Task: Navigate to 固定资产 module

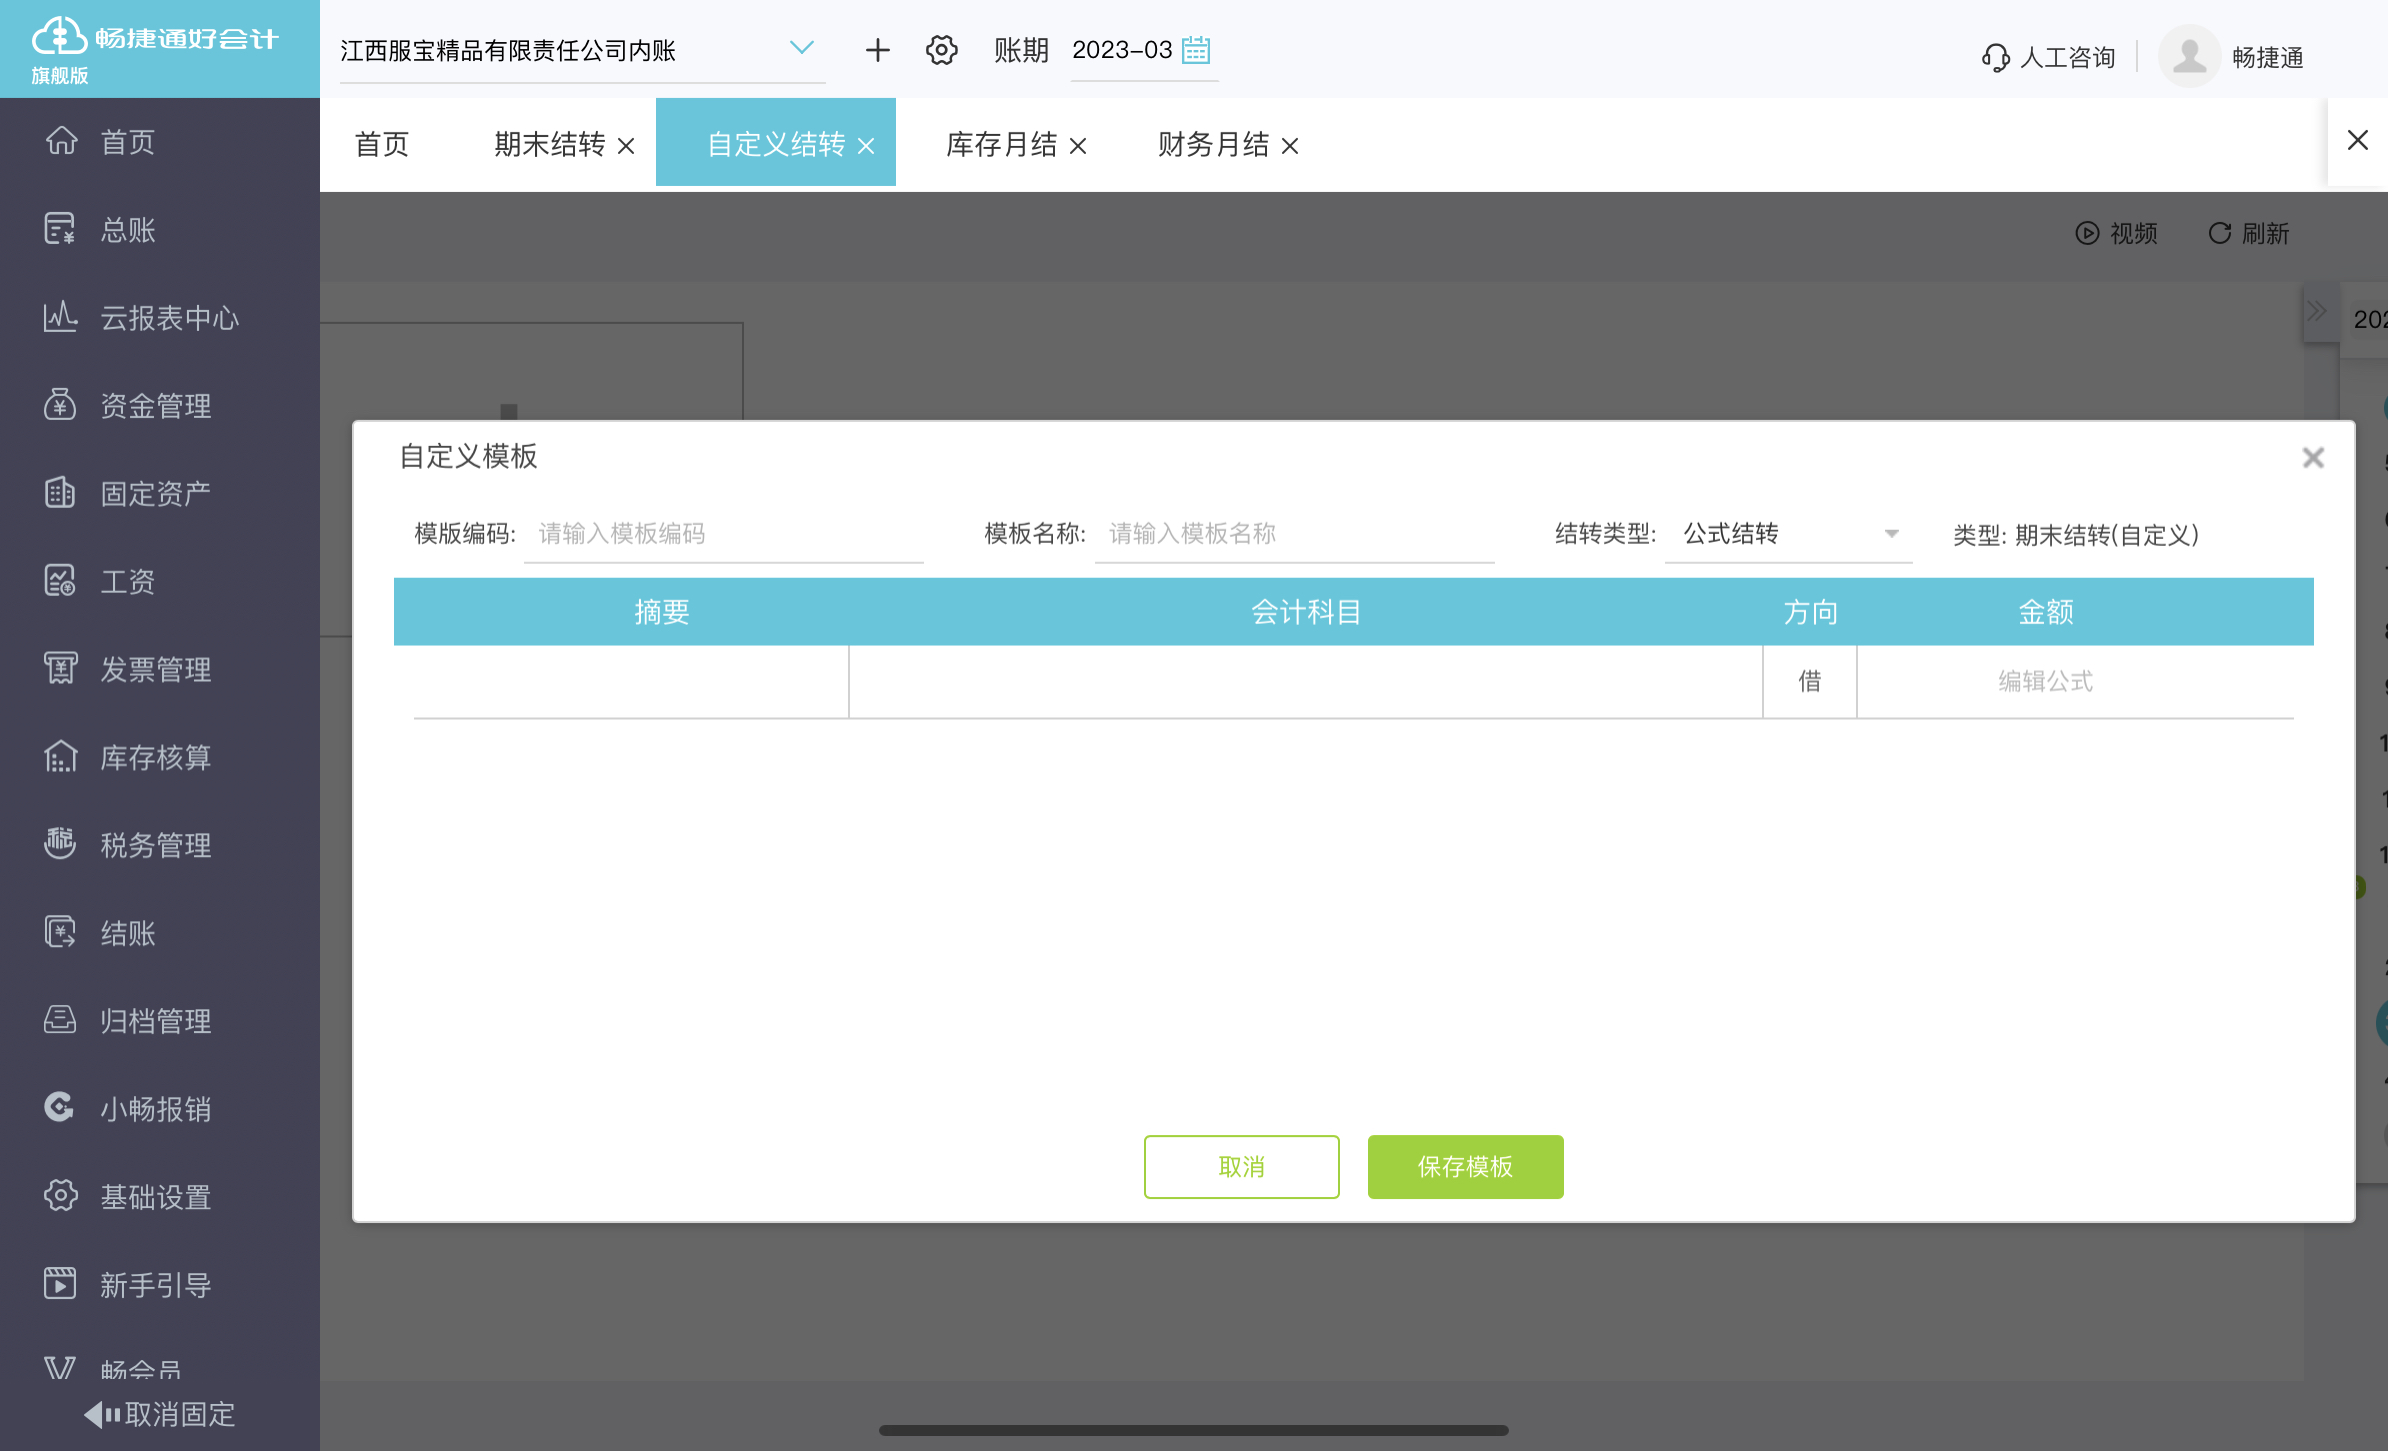Action: click(155, 493)
